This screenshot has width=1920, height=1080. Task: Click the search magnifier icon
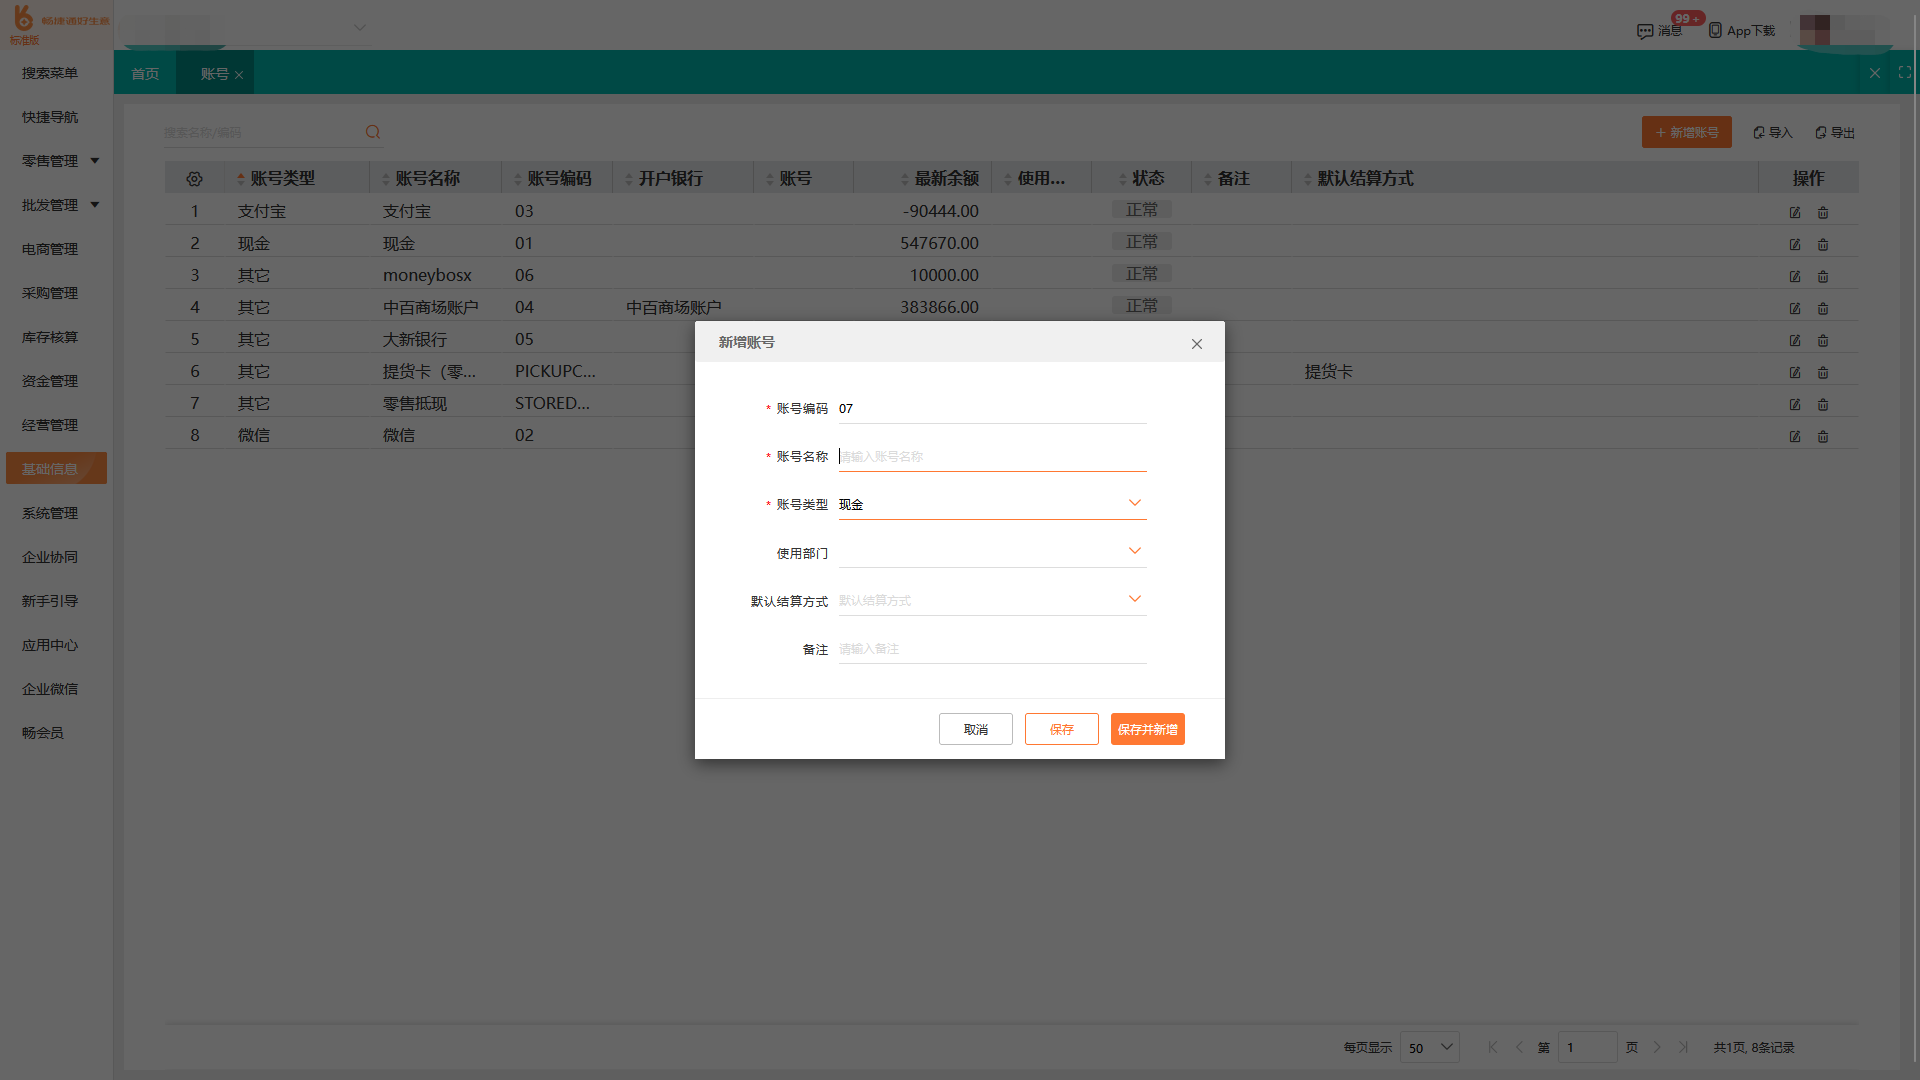point(372,132)
